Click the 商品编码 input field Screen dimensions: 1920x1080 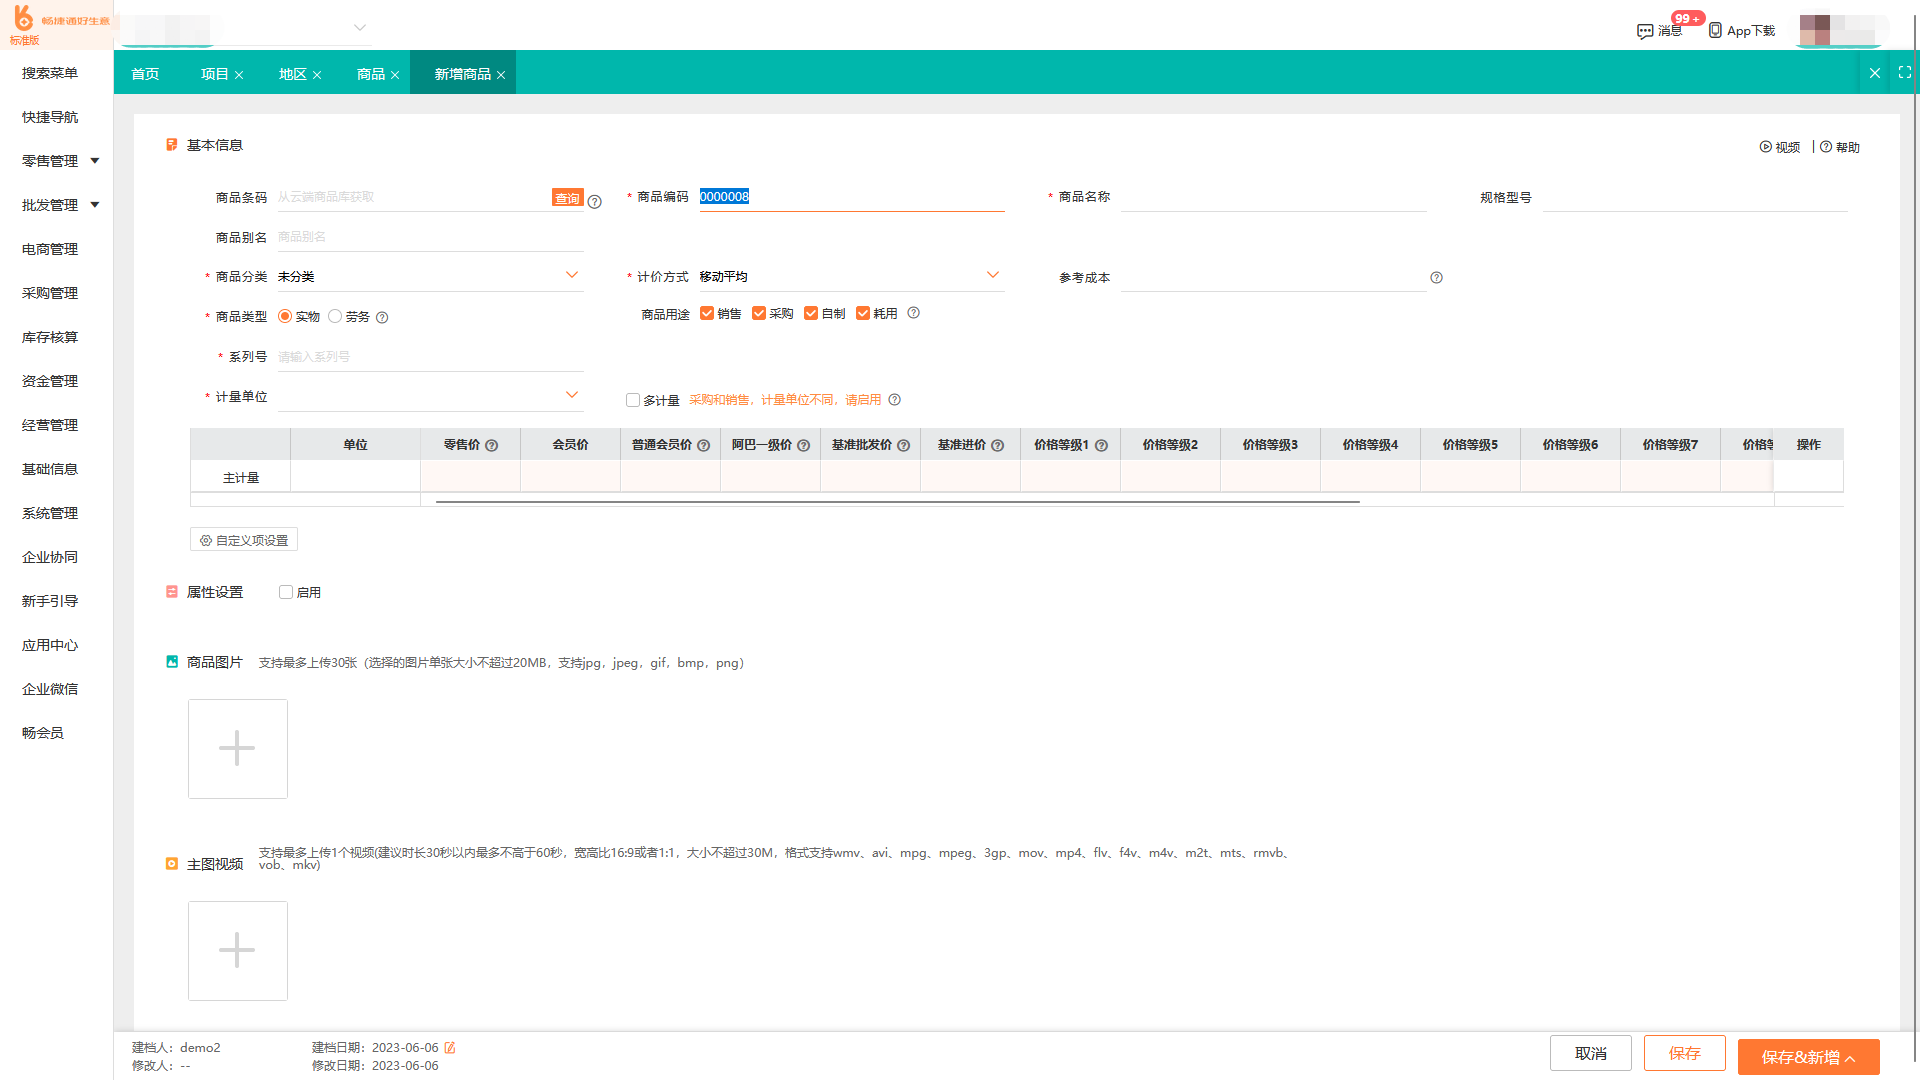point(849,196)
